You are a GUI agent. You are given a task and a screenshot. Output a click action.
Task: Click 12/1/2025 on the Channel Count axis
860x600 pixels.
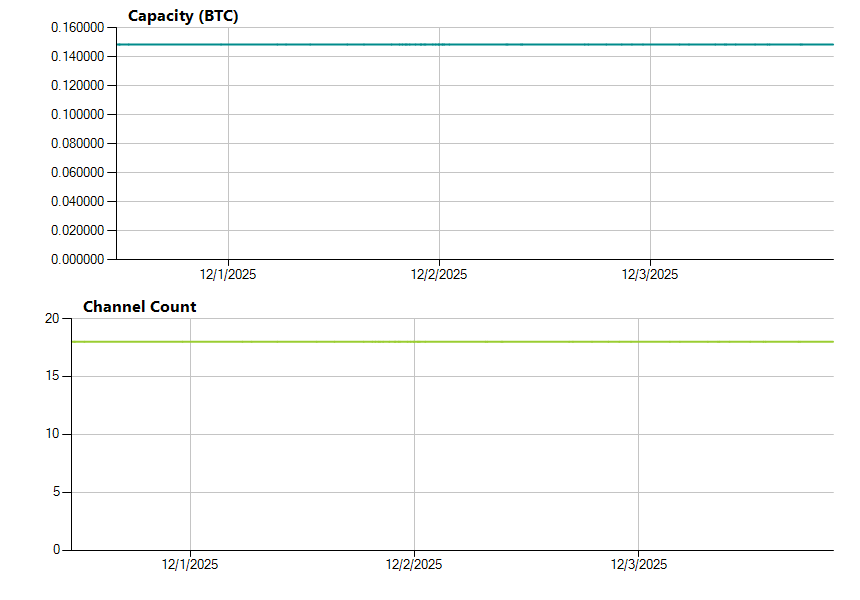coord(190,564)
